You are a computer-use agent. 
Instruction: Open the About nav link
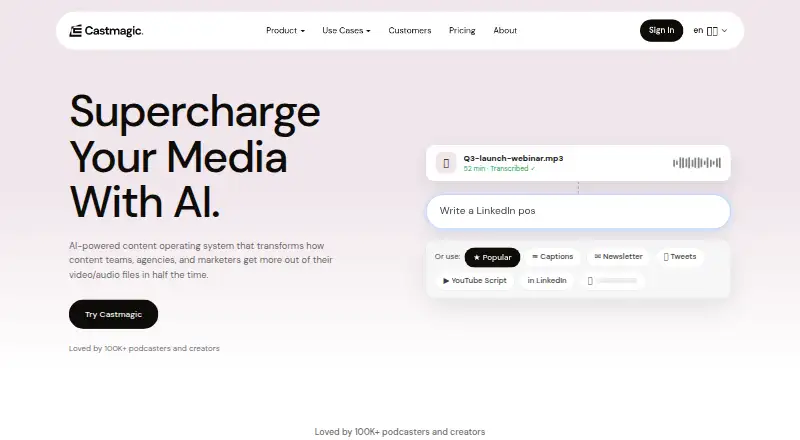tap(505, 31)
